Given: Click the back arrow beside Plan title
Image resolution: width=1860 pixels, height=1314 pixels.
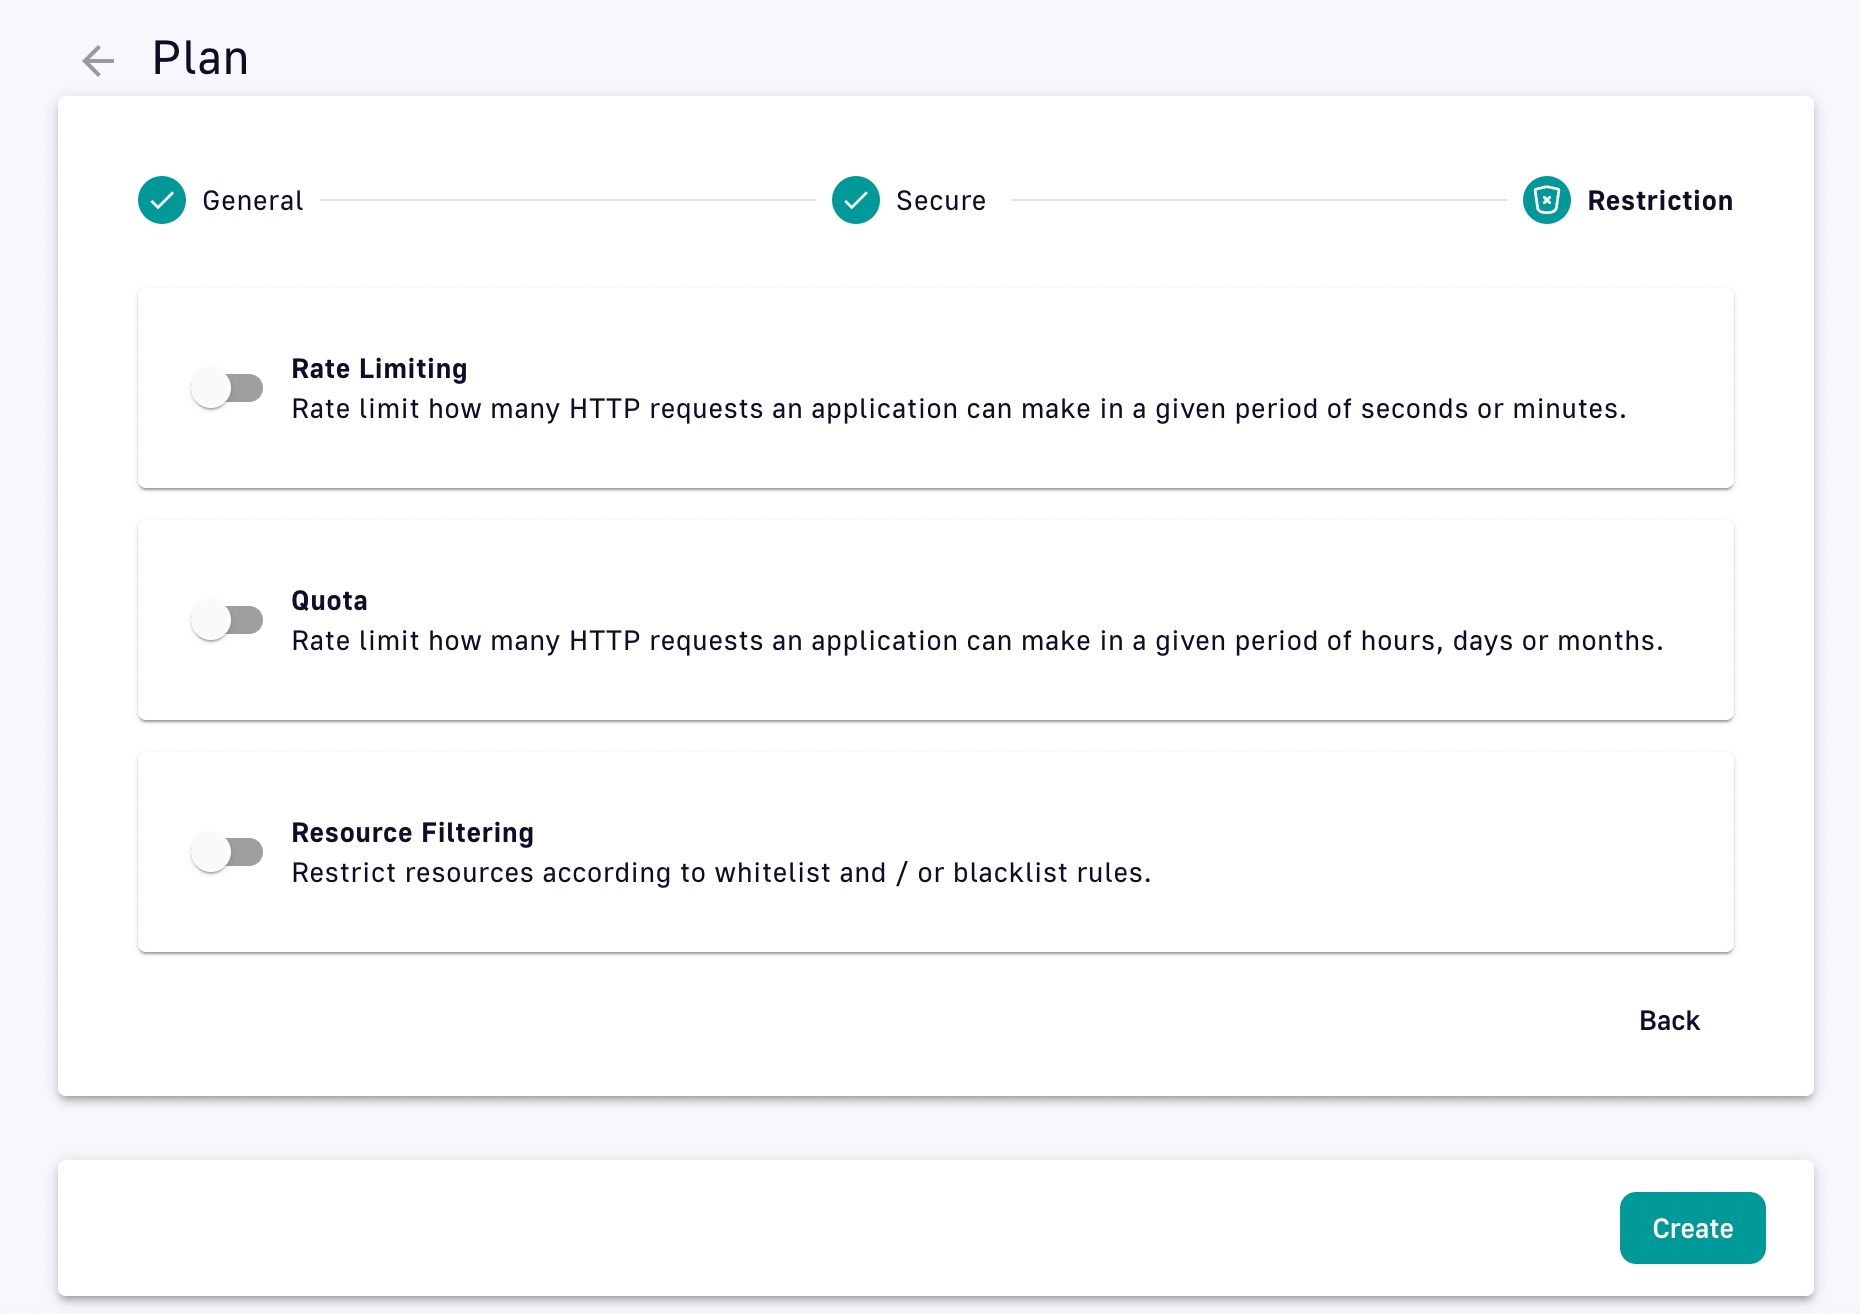Looking at the screenshot, I should (98, 61).
